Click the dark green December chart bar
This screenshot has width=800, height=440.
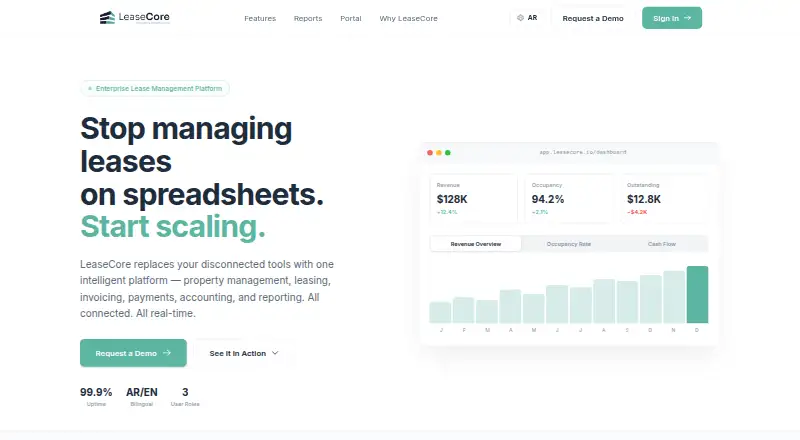(697, 295)
